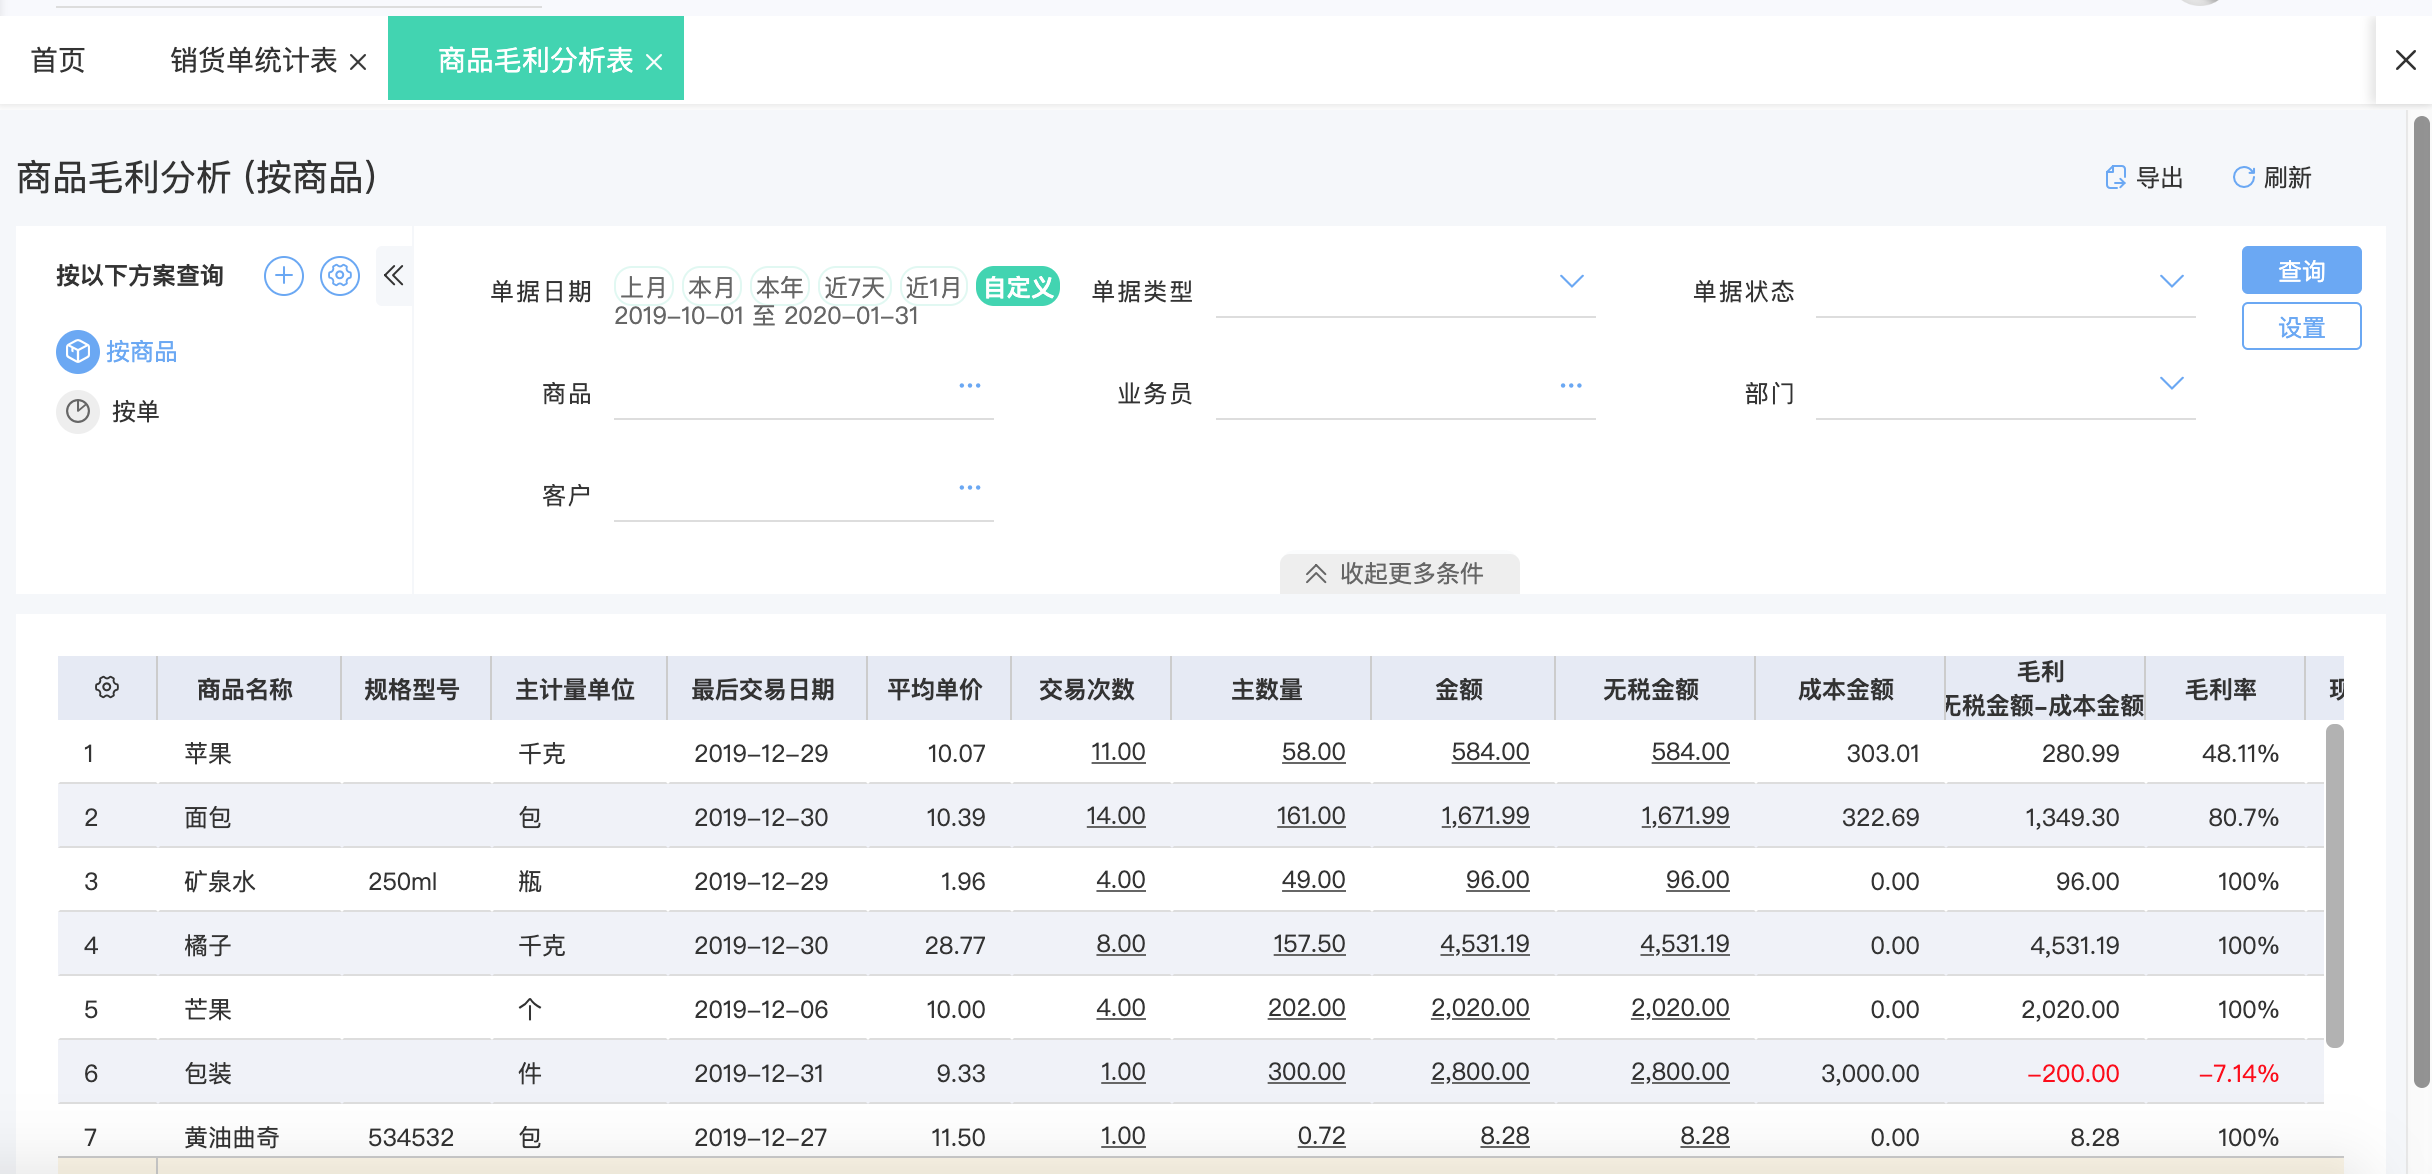Click the settings gear icon in table header

pos(107,687)
